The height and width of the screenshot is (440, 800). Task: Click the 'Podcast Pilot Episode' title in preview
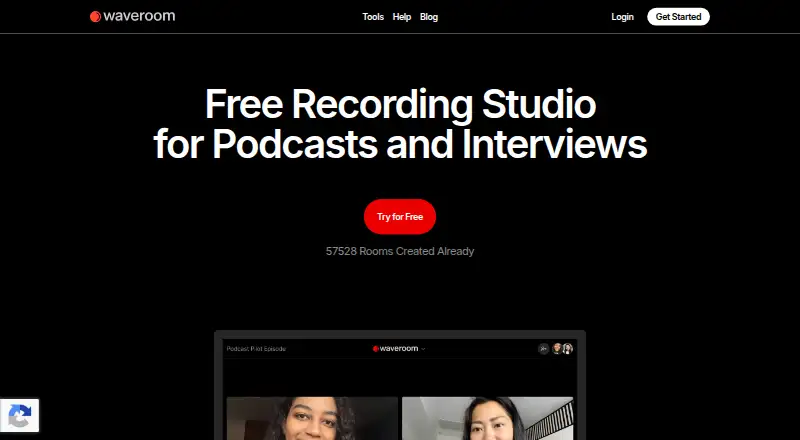pos(256,349)
